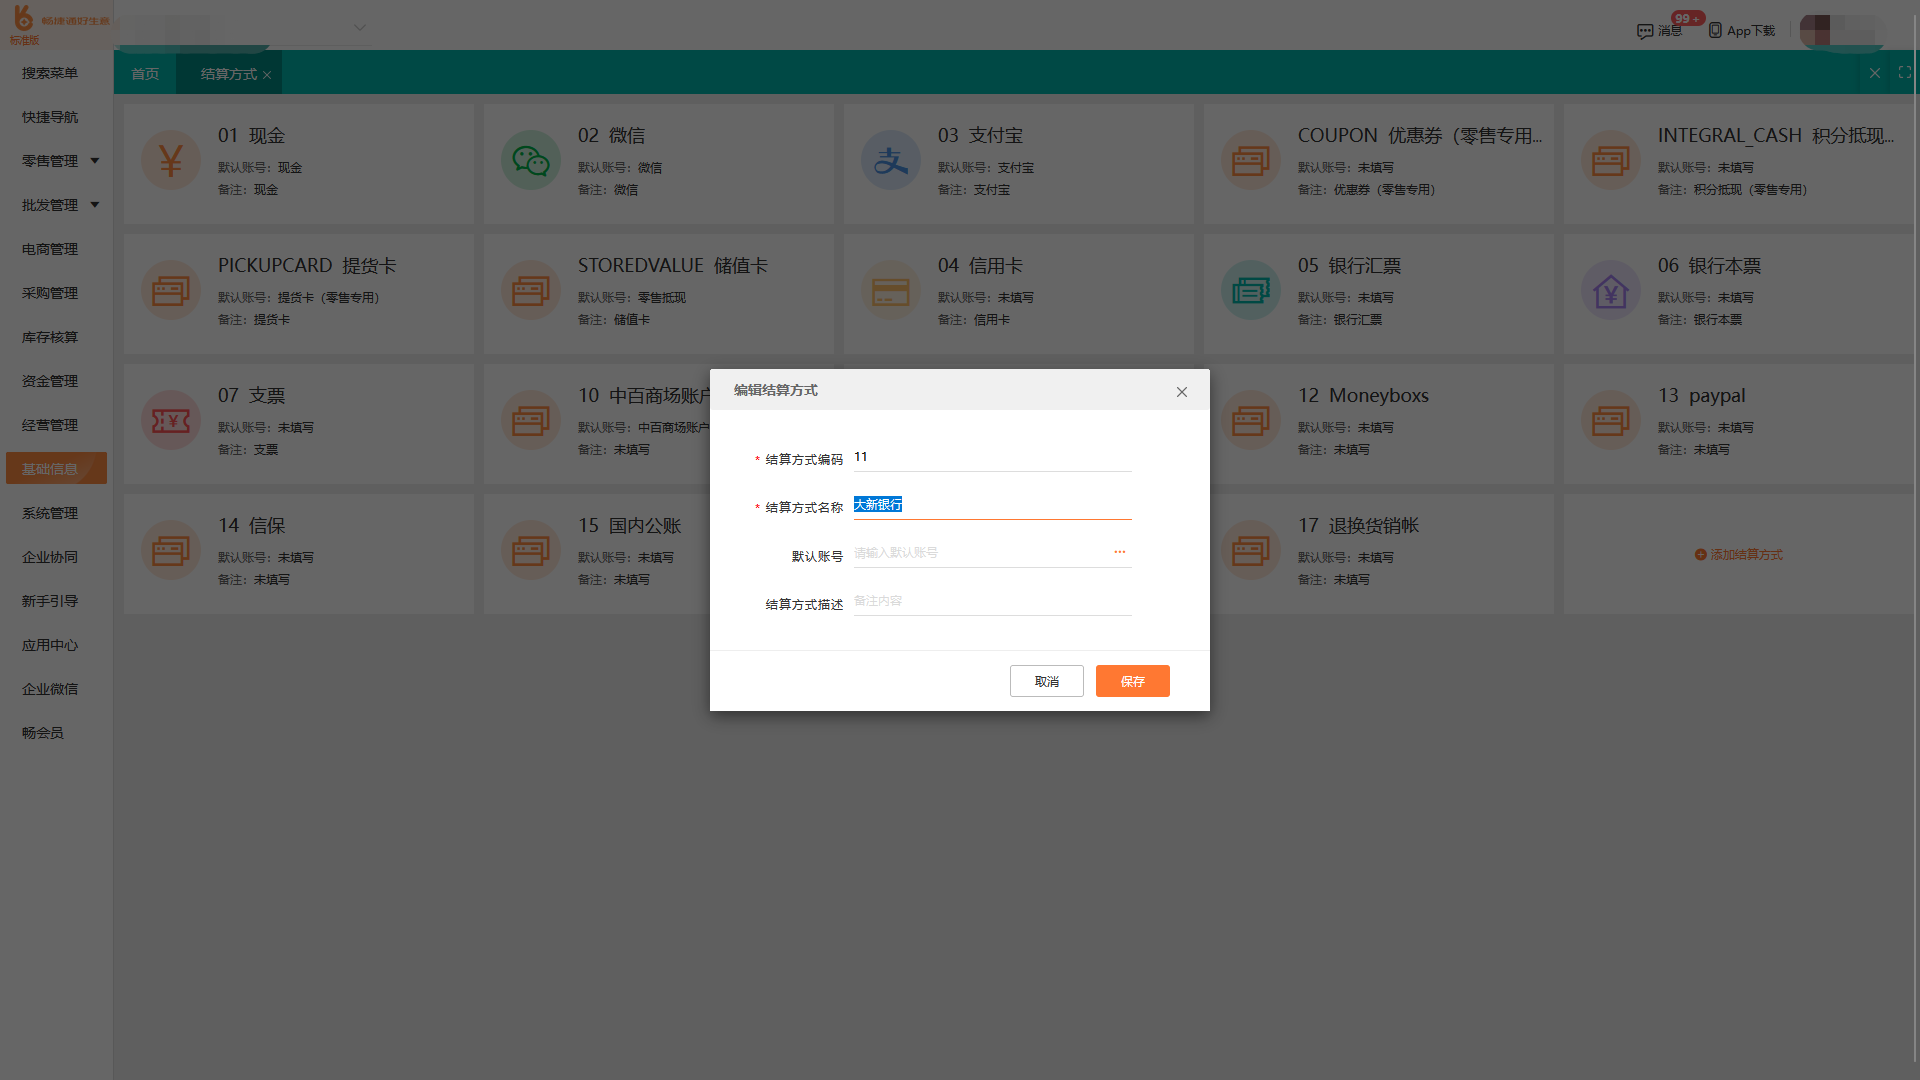
Task: Click the 默认账号 field expander
Action: tap(1120, 553)
